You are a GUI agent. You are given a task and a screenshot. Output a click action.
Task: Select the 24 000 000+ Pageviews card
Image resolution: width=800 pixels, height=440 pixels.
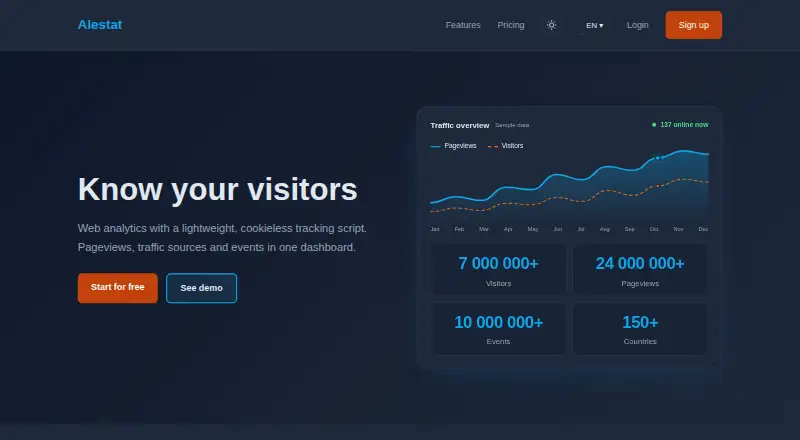640,269
